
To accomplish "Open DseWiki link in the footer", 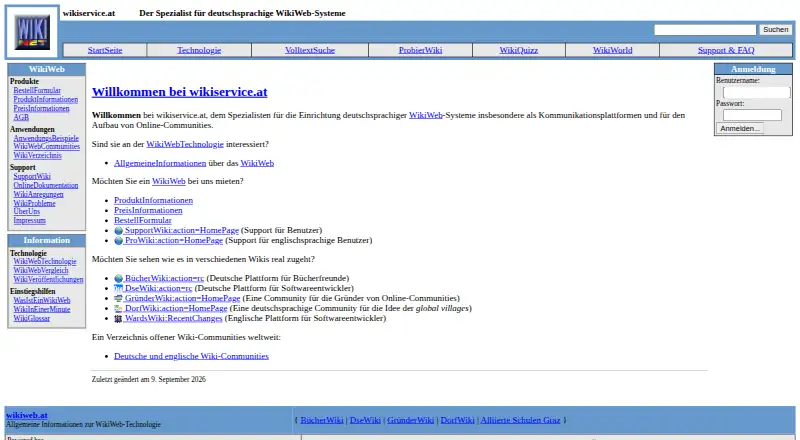I will tap(365, 420).
